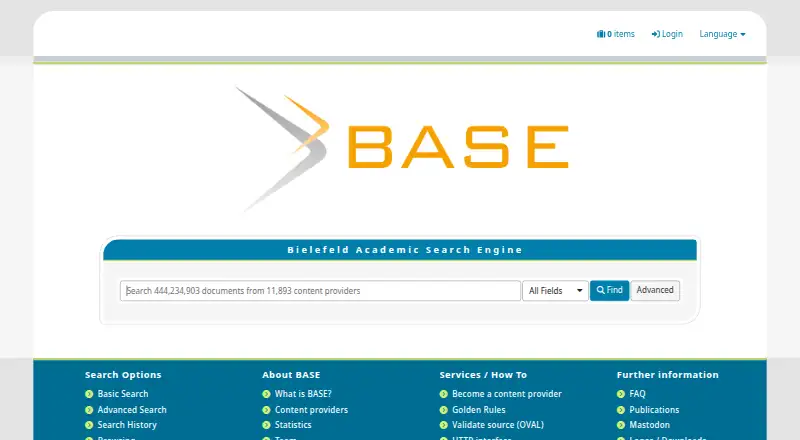Click the About BASE footer heading
This screenshot has width=800, height=440.
tap(291, 375)
